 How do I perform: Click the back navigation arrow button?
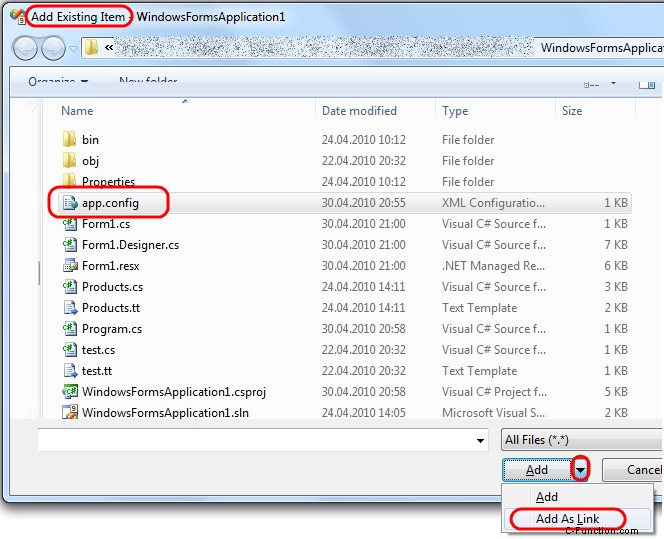pyautogui.click(x=24, y=47)
